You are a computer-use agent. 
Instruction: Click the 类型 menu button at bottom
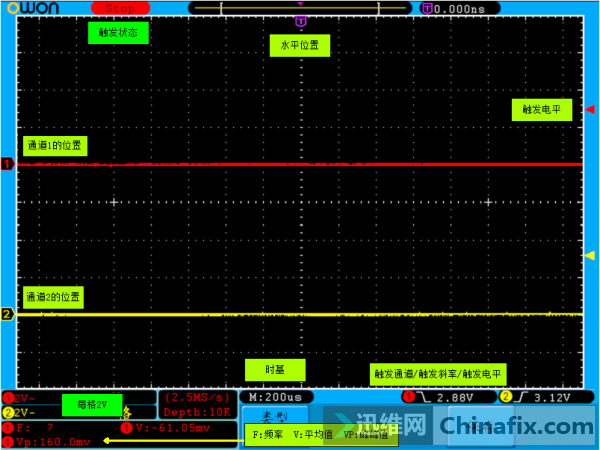pyautogui.click(x=273, y=416)
